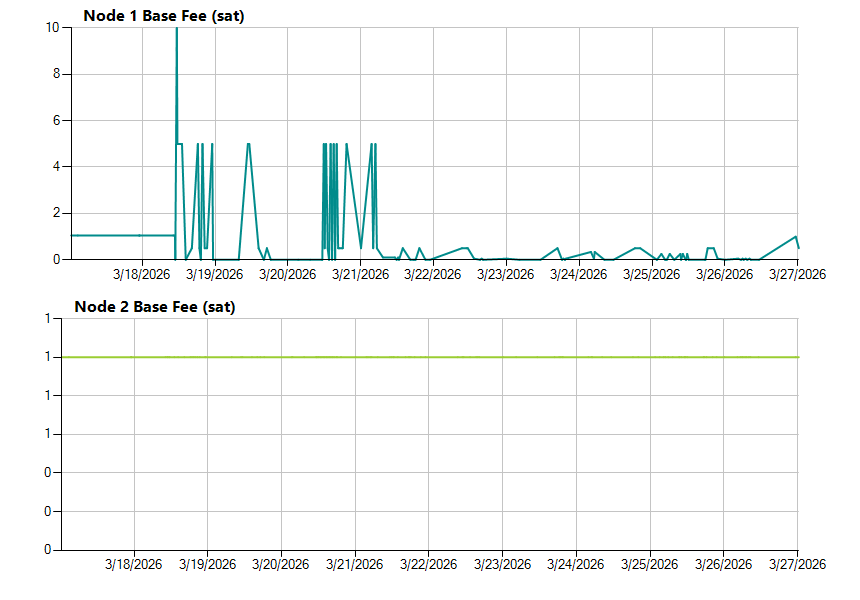The image size is (860, 600).
Task: Click 3/20/2026 label on Node 2 x-axis
Action: [x=281, y=565]
